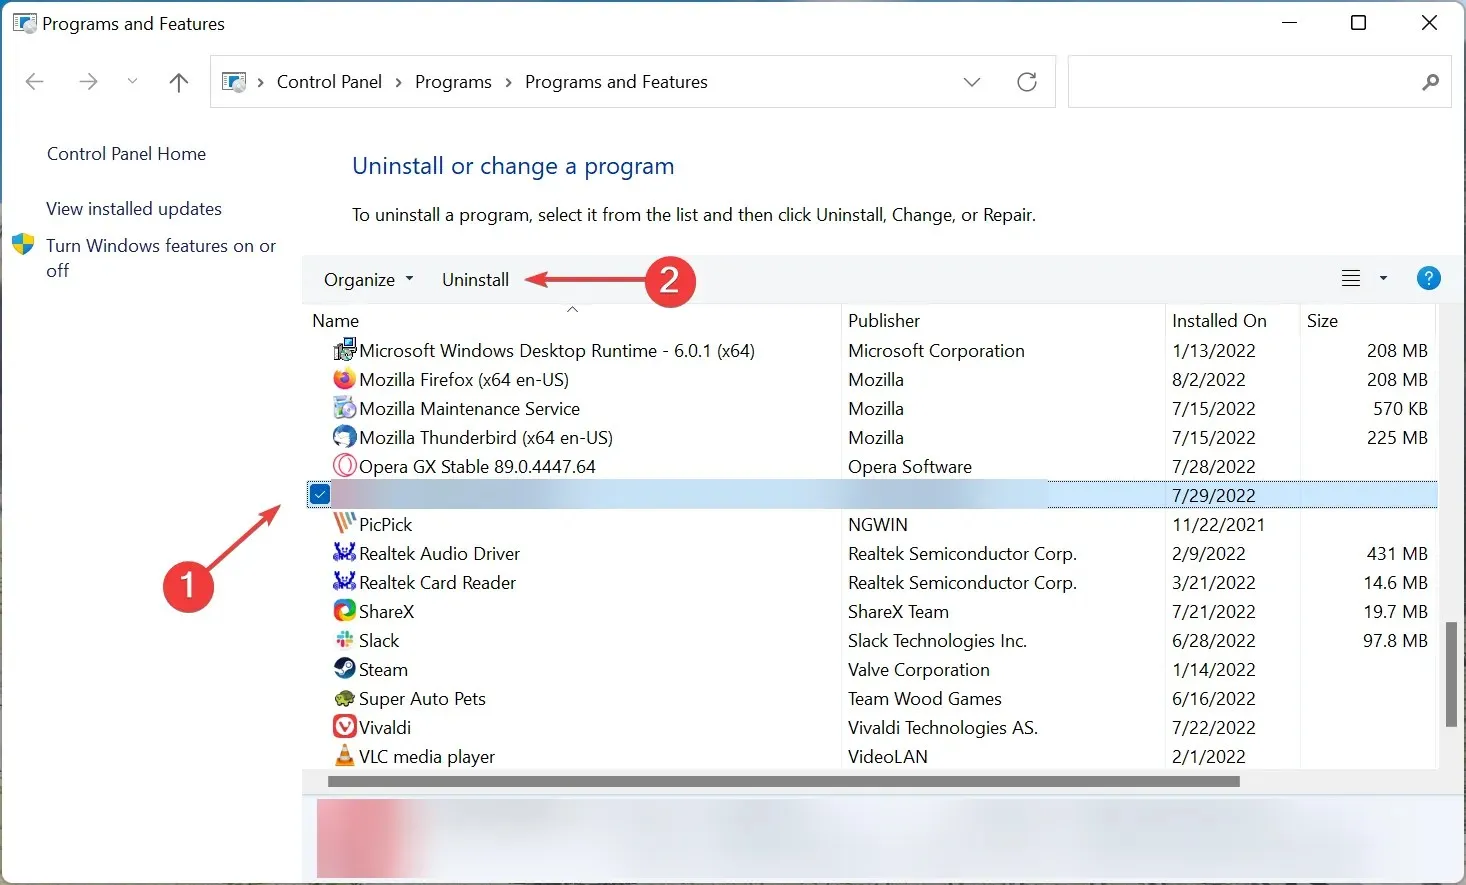Click Valve Corporation publisher cell
The image size is (1466, 885).
[919, 669]
